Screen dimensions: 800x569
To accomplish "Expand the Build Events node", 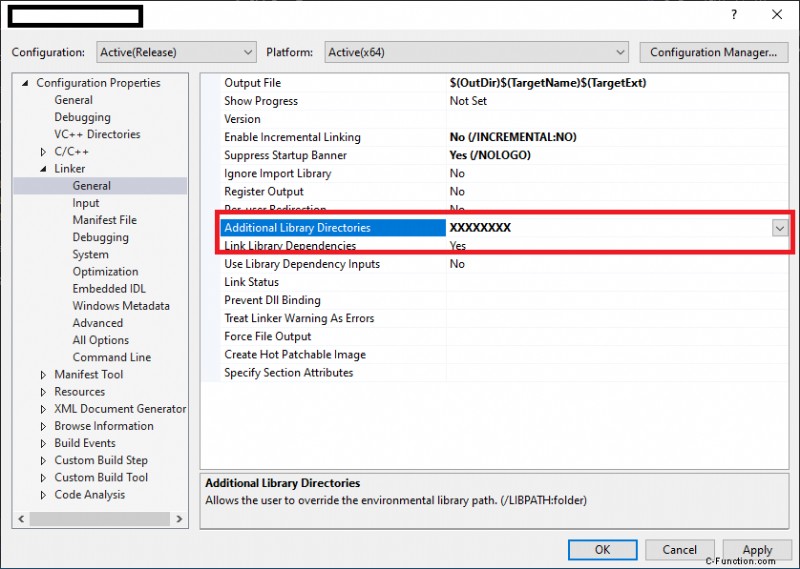I will click(x=44, y=443).
